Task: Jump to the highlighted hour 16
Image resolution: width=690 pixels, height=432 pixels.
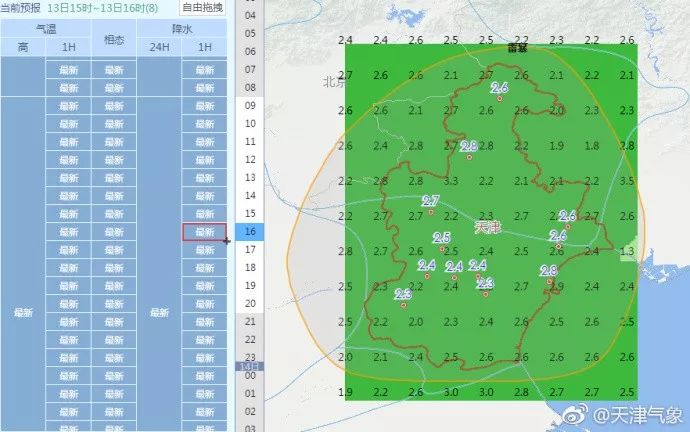Action: point(250,231)
